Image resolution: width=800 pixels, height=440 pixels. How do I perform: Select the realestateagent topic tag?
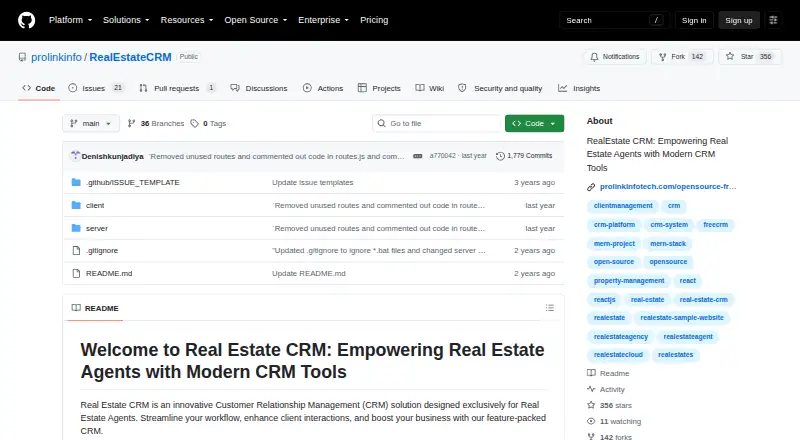[688, 337]
